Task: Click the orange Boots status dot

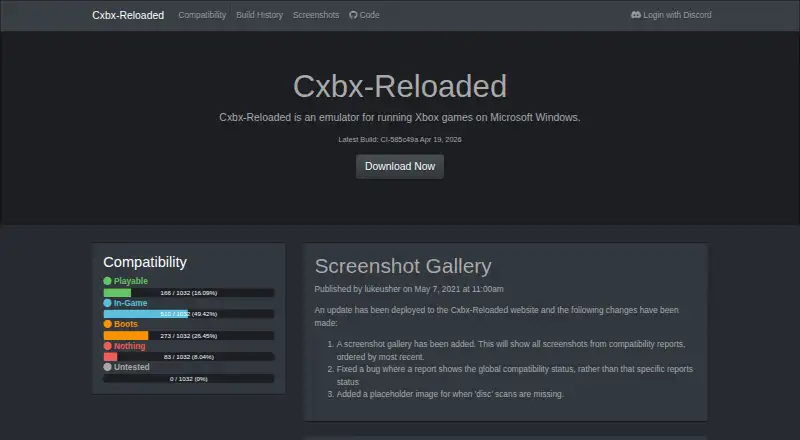Action: coord(107,324)
